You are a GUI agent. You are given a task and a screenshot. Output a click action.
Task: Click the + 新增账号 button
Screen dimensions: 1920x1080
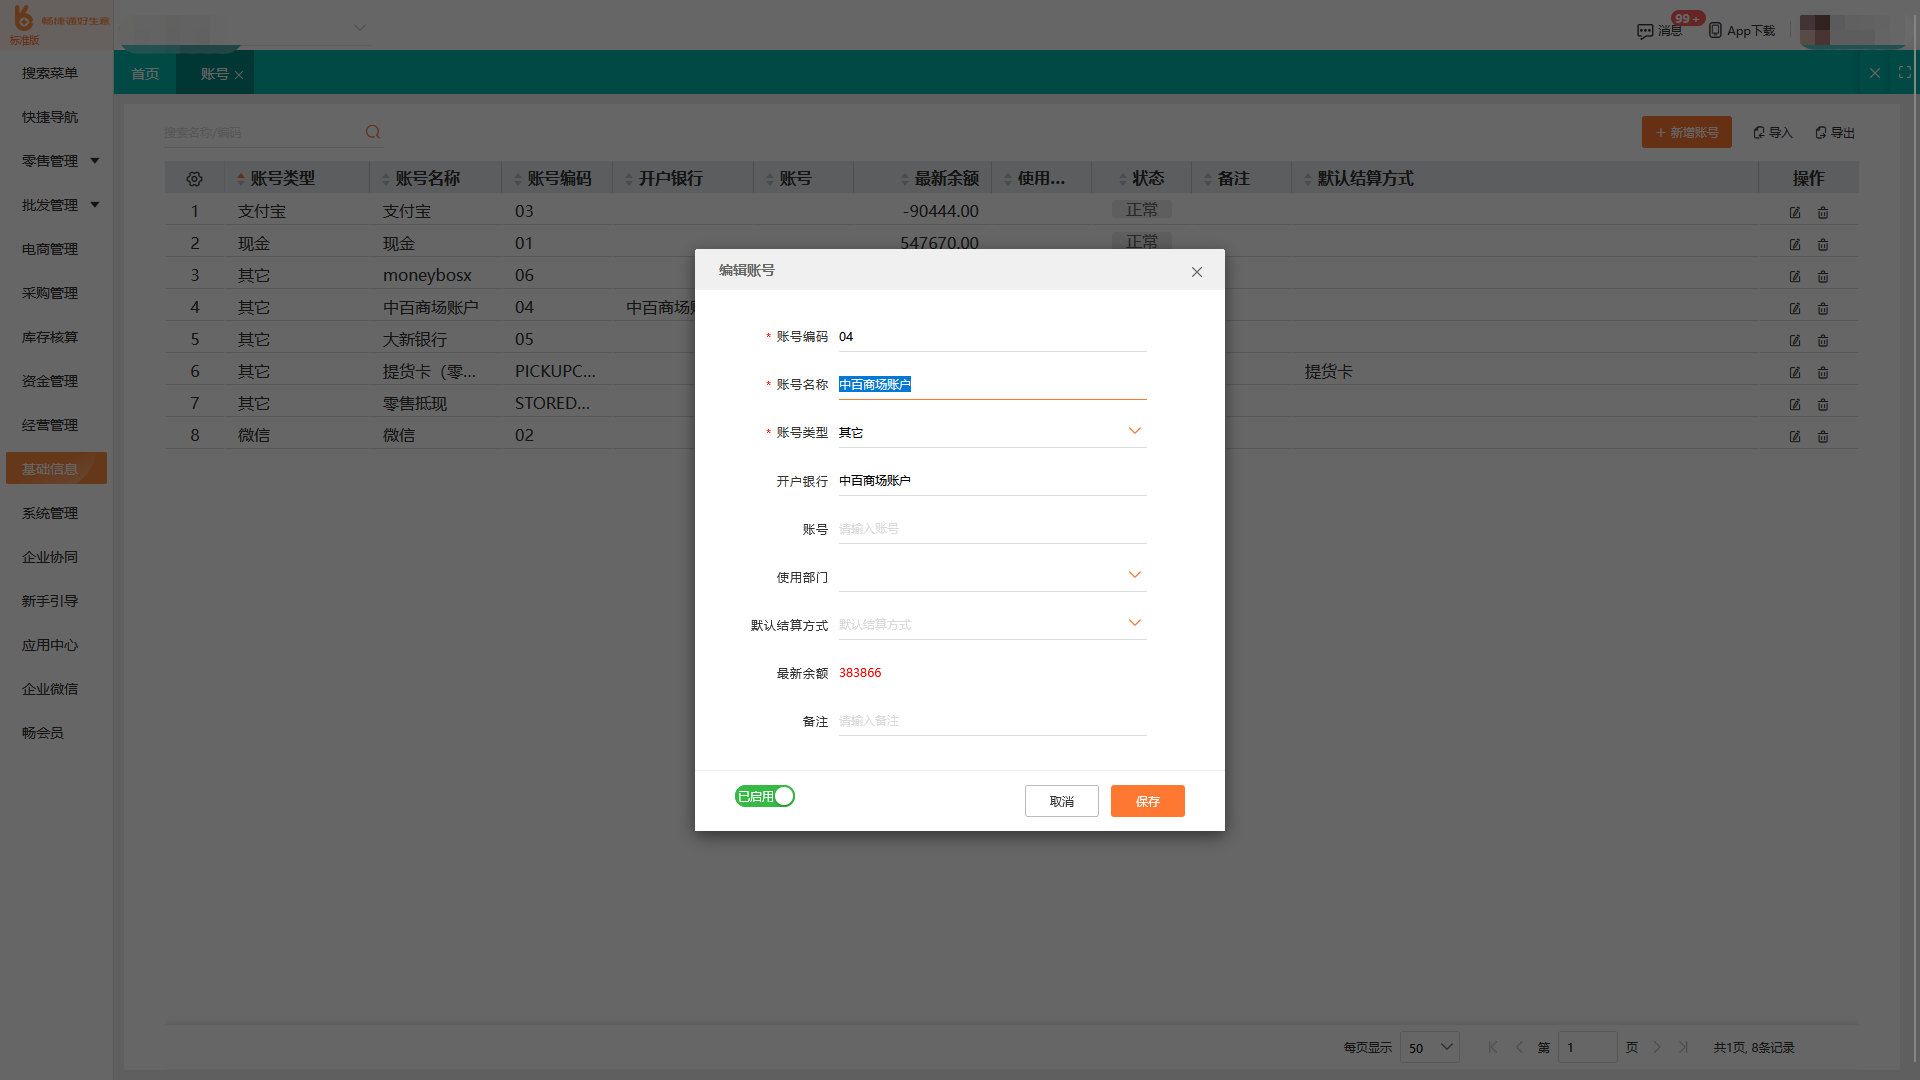click(1687, 132)
